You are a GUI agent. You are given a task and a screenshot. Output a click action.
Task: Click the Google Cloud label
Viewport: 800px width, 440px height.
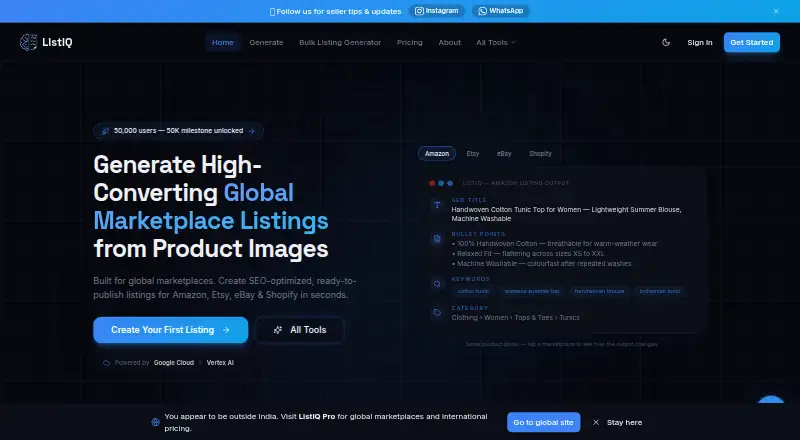click(x=174, y=363)
